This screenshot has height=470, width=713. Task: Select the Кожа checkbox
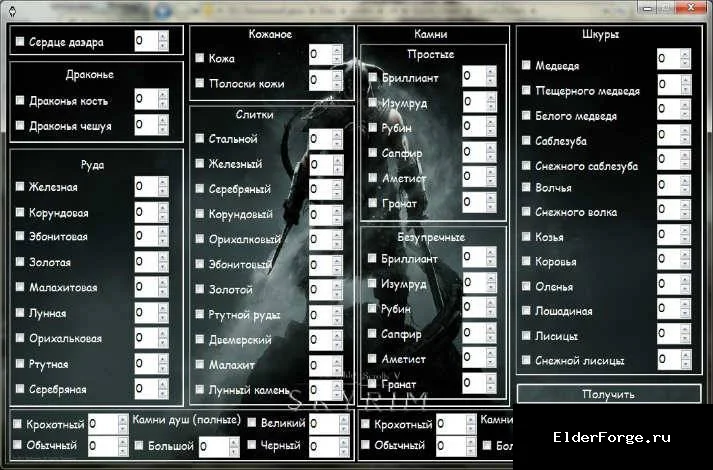200,59
